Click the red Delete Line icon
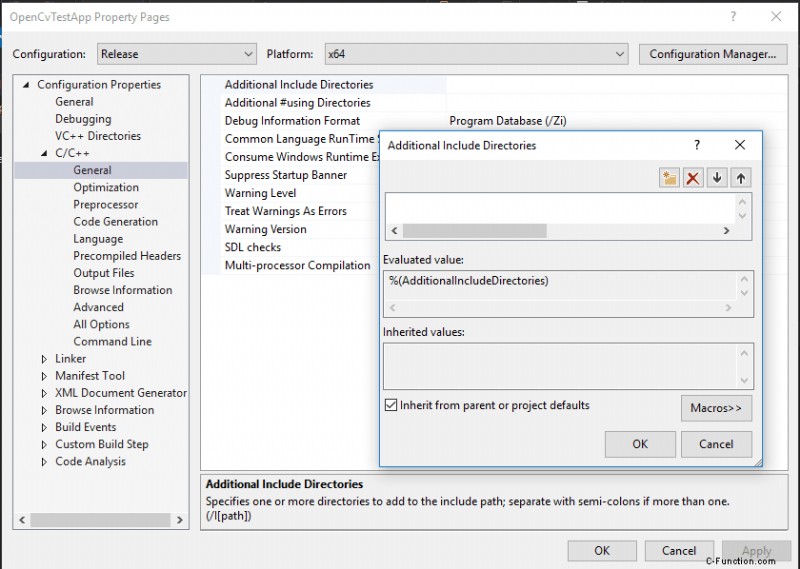800x569 pixels. pyautogui.click(x=693, y=178)
